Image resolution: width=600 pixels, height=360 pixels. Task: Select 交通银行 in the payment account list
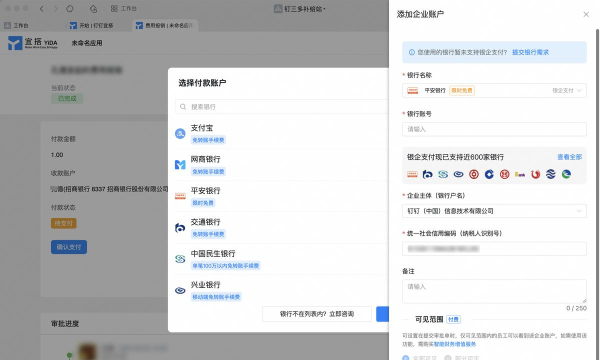[282, 228]
